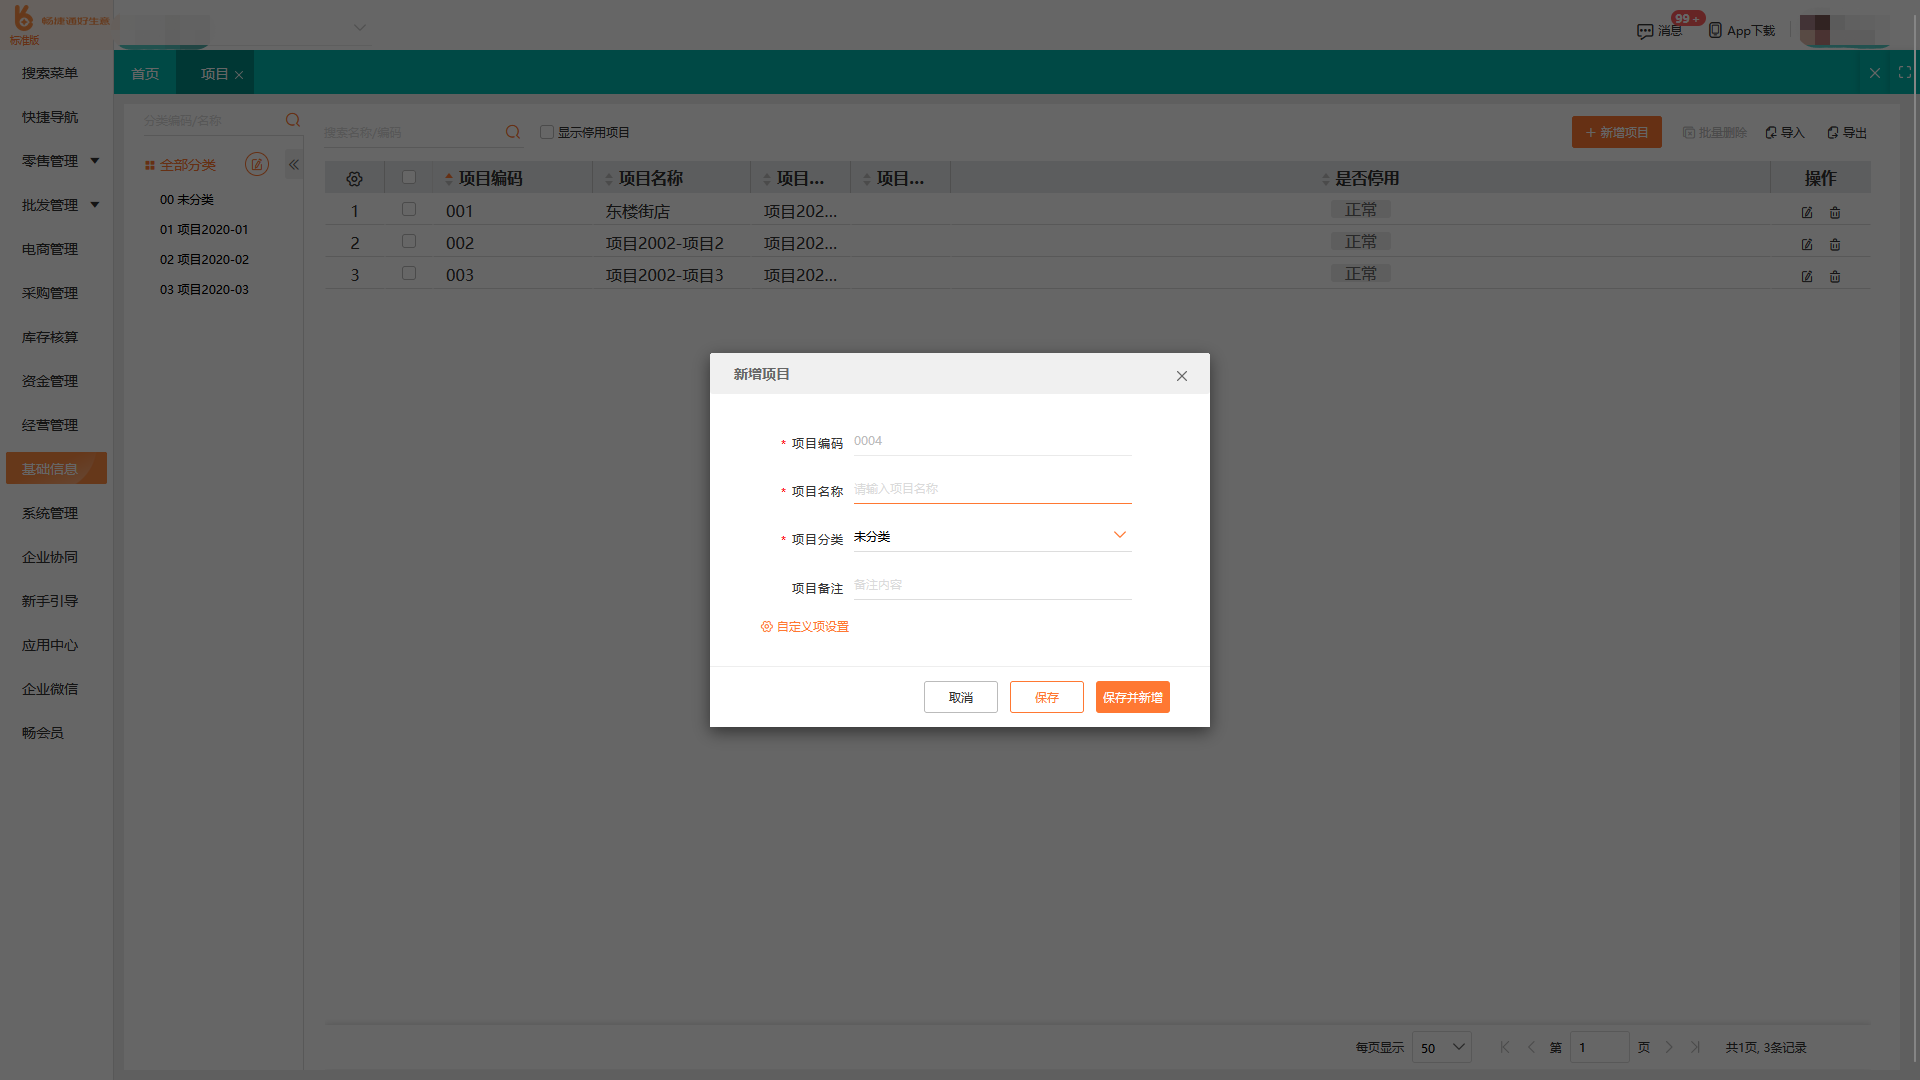This screenshot has height=1080, width=1920.
Task: Click the export icon in toolbar
Action: [x=1846, y=131]
